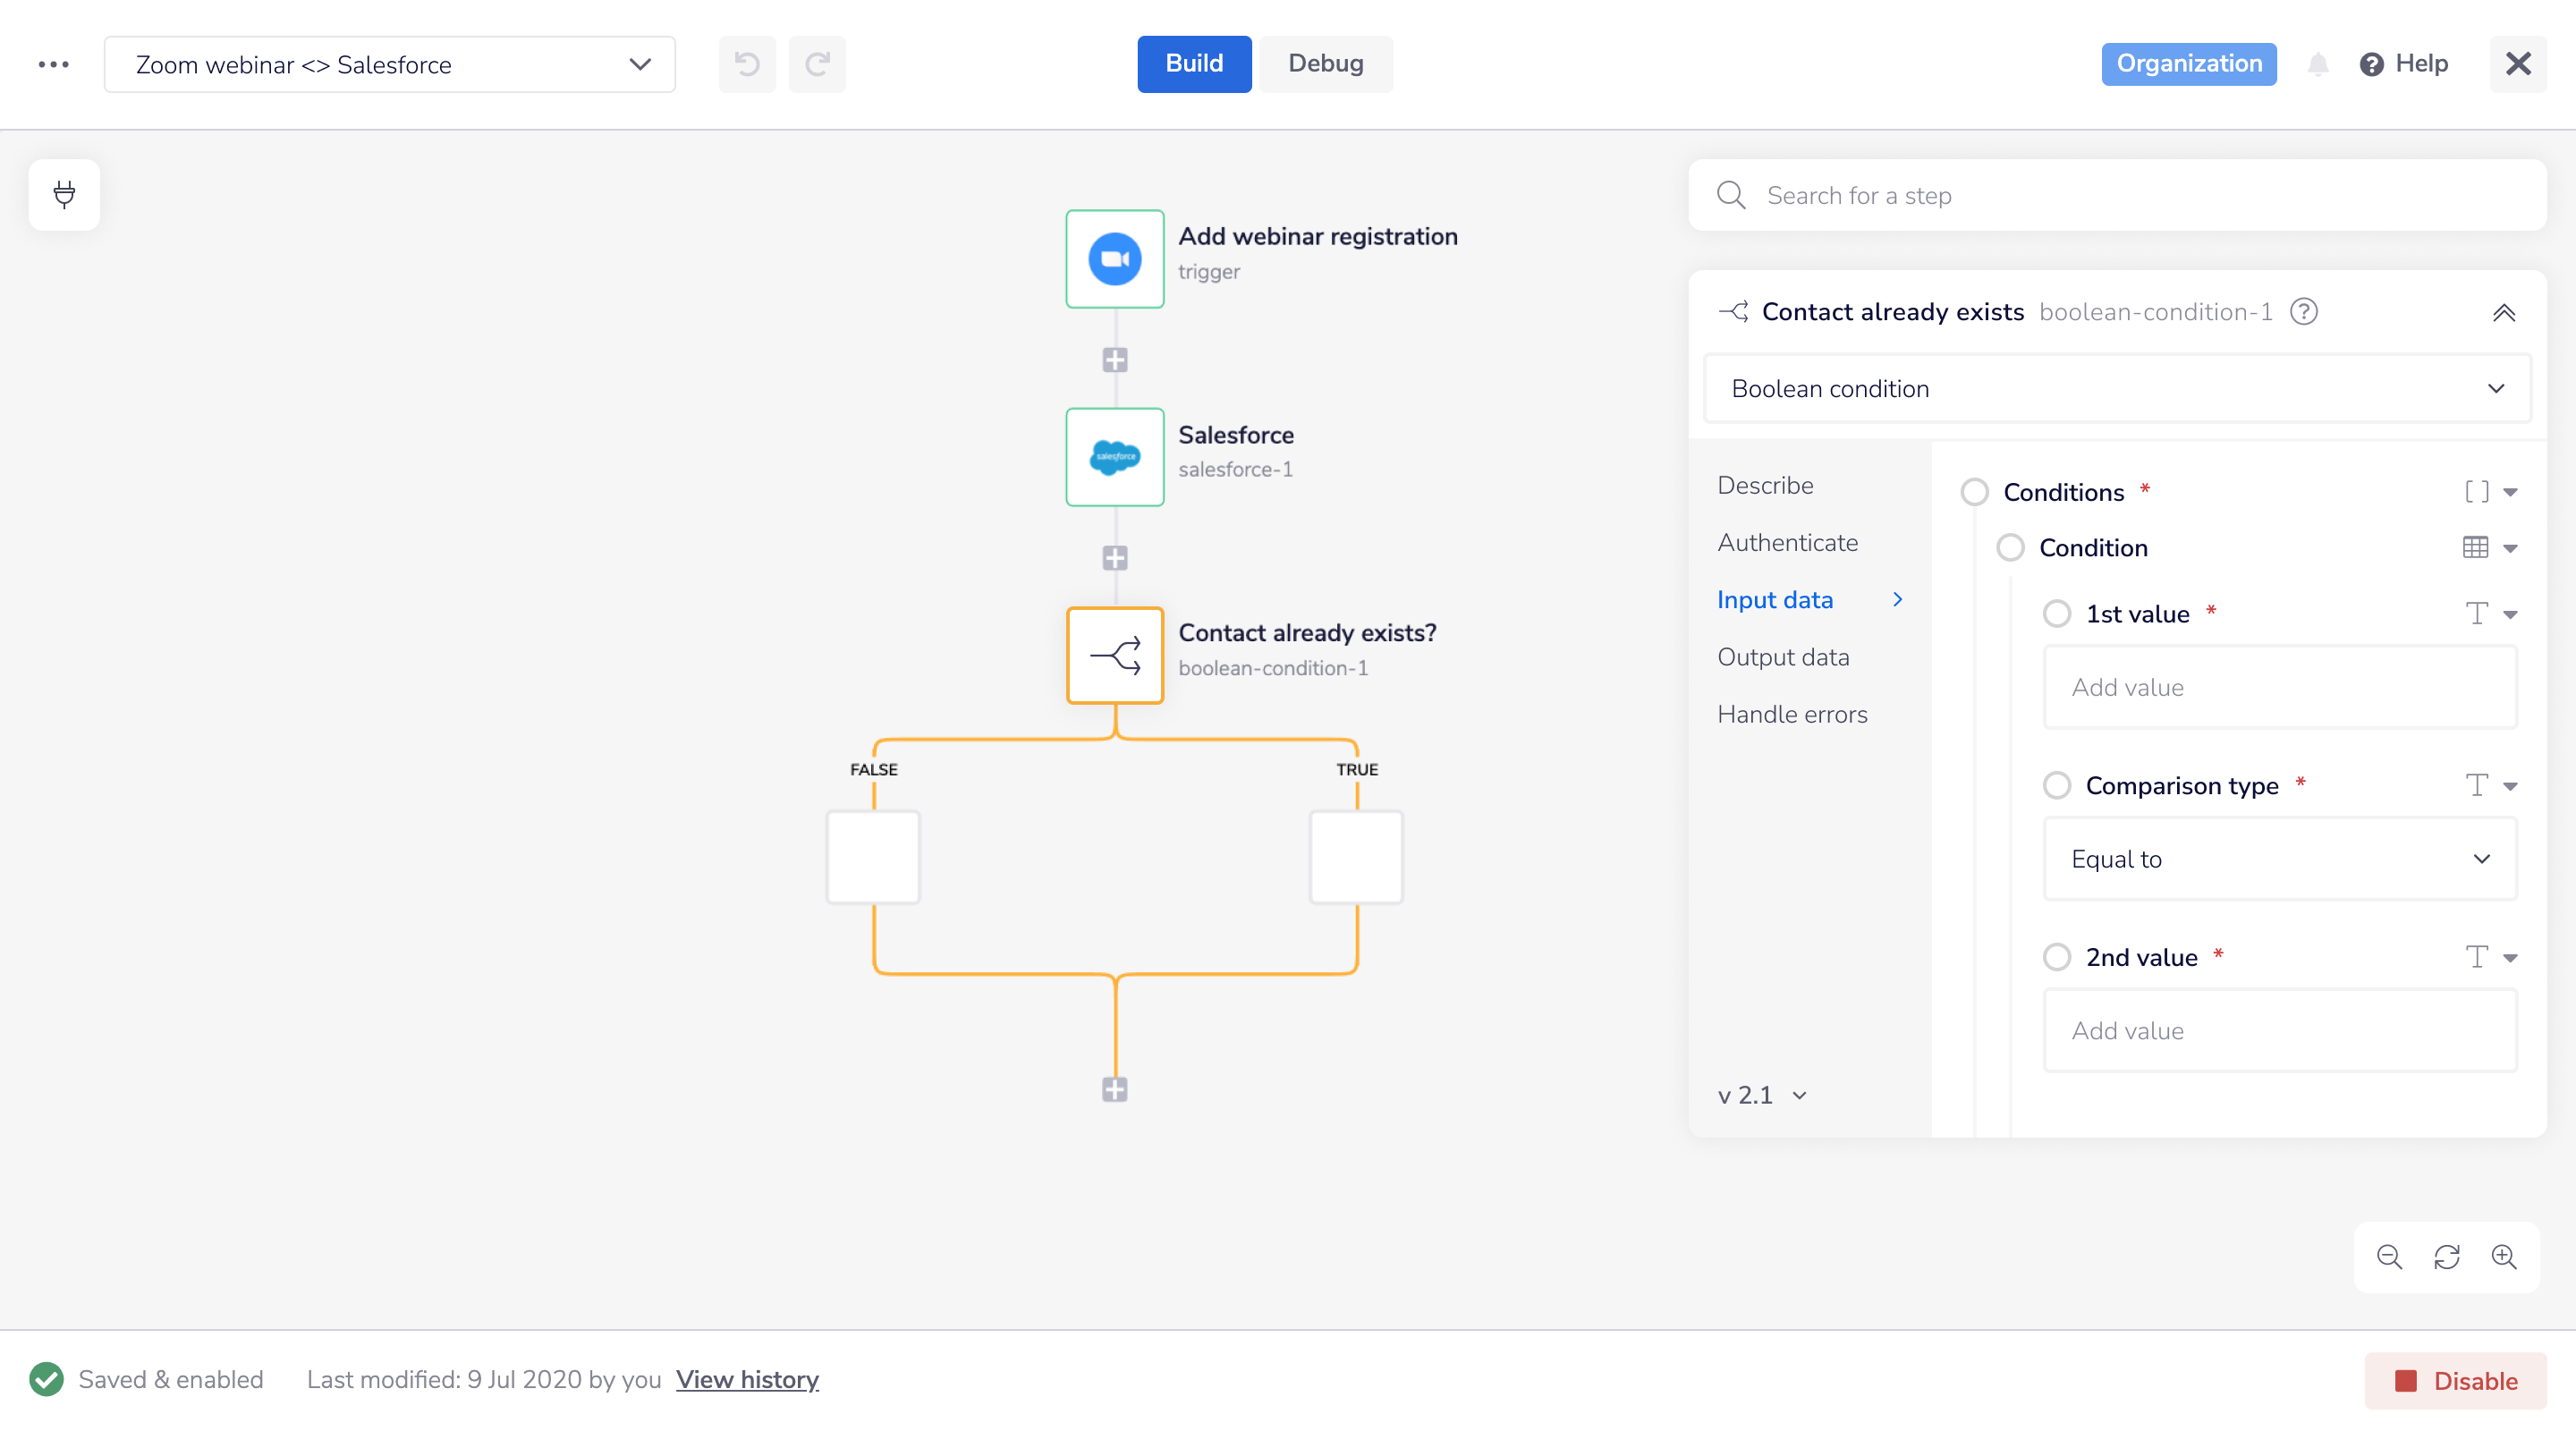Click the redo arrow icon
The height and width of the screenshot is (1431, 2576).
818,65
